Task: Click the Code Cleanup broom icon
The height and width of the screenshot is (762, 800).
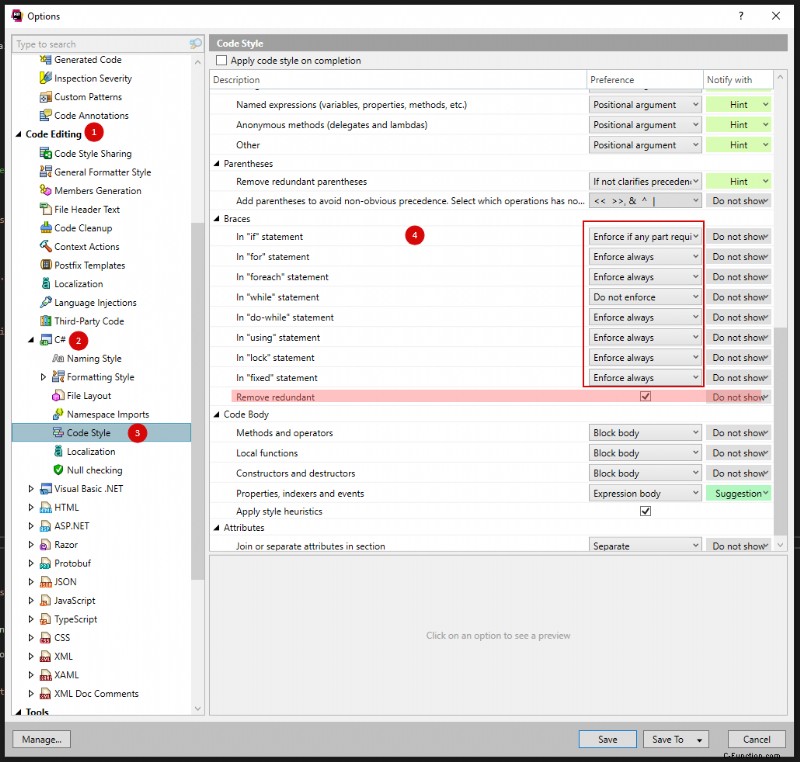Action: [45, 228]
